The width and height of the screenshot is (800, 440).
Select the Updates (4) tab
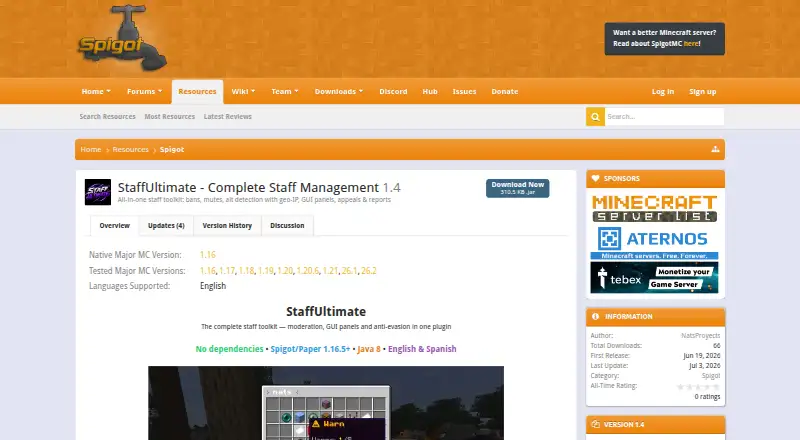(x=166, y=226)
